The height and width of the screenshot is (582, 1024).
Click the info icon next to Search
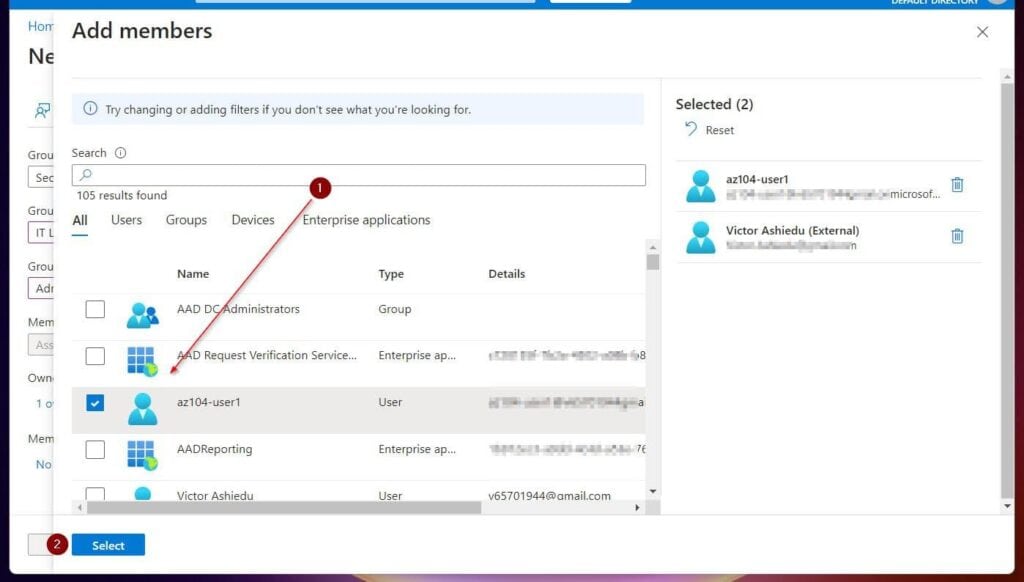point(120,153)
